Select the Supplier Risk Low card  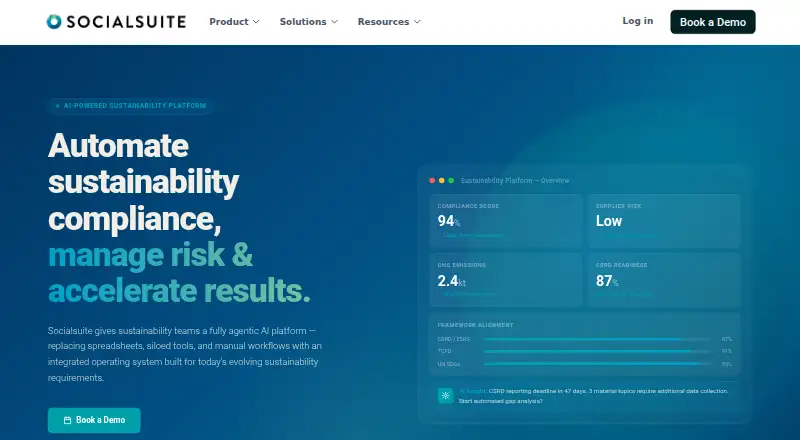(664, 221)
